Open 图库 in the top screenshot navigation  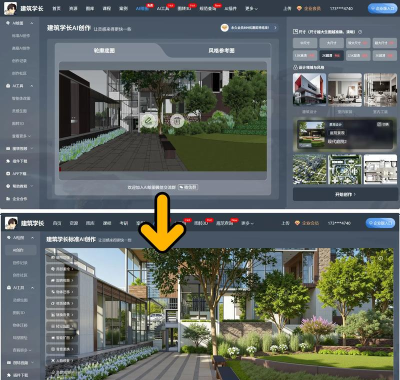(90, 9)
